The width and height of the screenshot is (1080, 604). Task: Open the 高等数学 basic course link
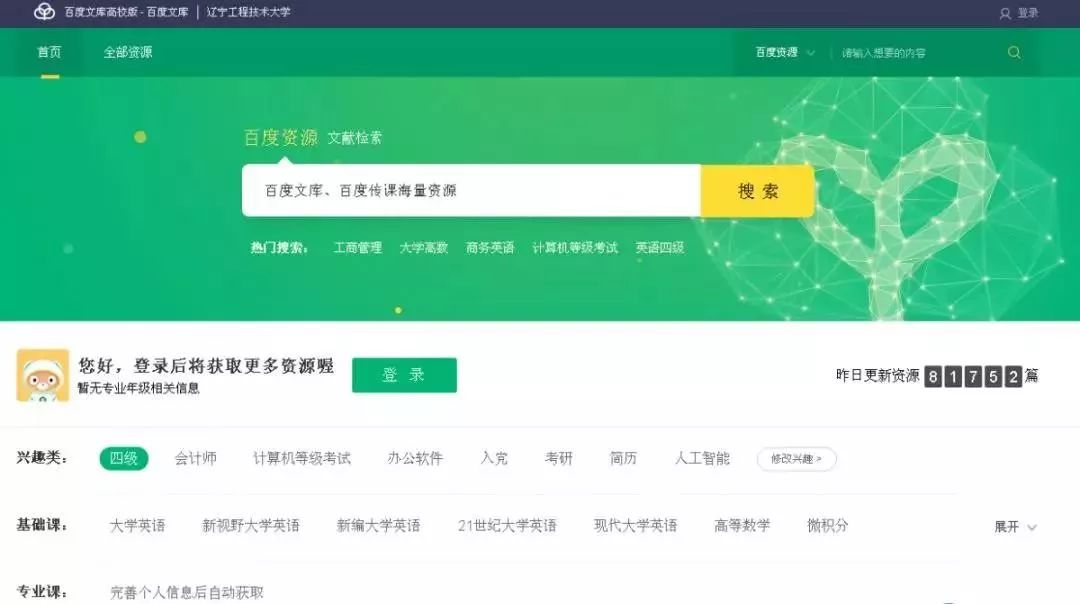coord(742,525)
